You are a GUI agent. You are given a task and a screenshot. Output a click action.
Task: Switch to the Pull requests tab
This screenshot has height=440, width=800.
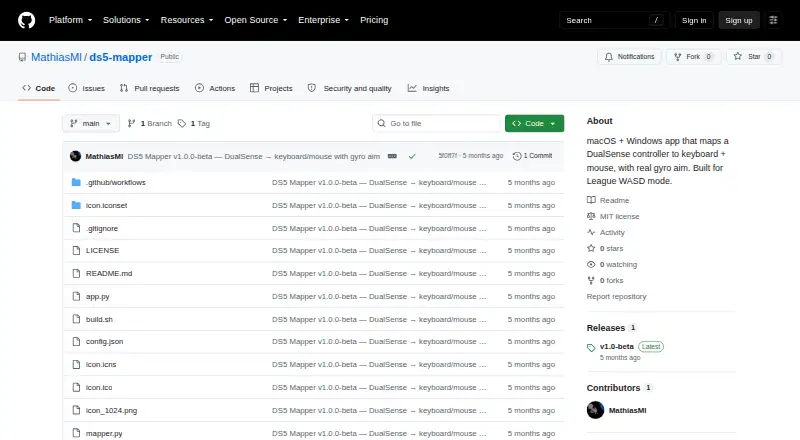pos(149,88)
